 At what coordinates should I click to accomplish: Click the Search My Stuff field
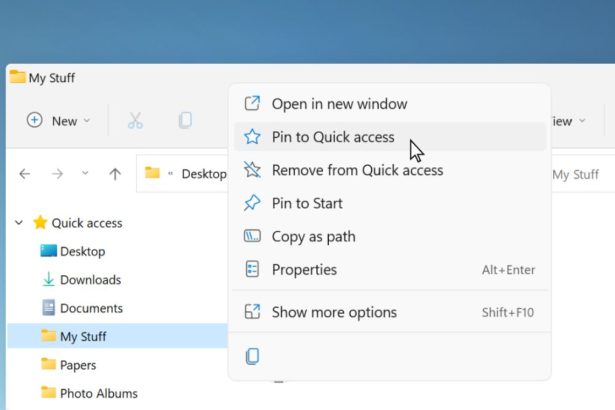[582, 174]
